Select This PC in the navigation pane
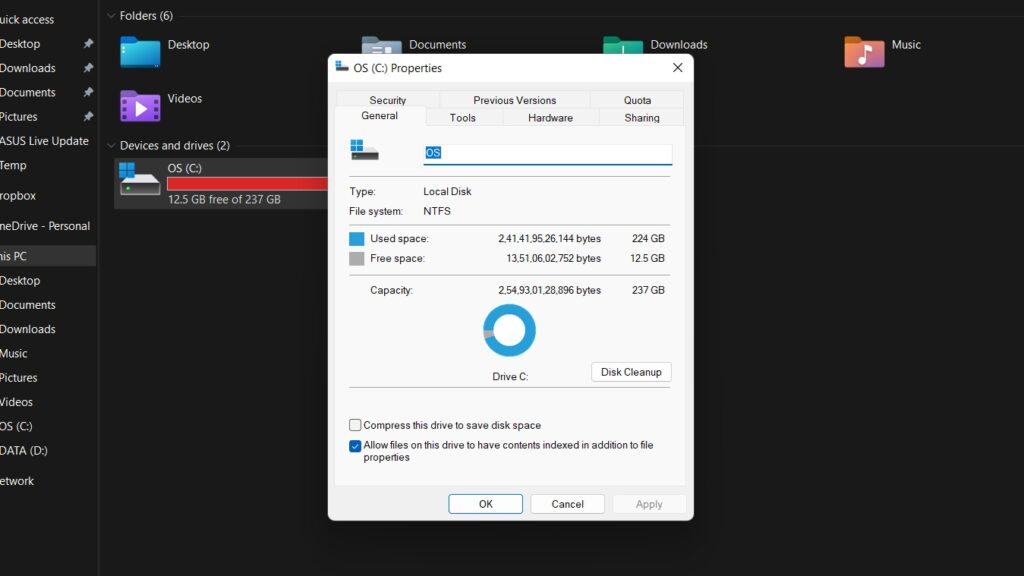The width and height of the screenshot is (1024, 576). pyautogui.click(x=48, y=256)
